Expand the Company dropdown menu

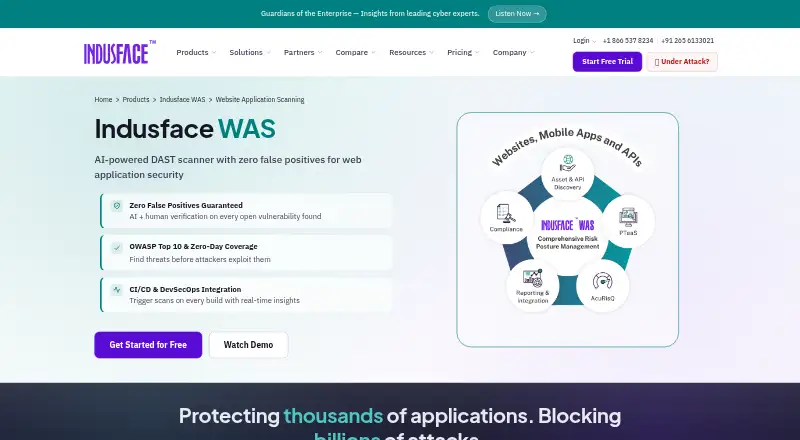coord(513,53)
